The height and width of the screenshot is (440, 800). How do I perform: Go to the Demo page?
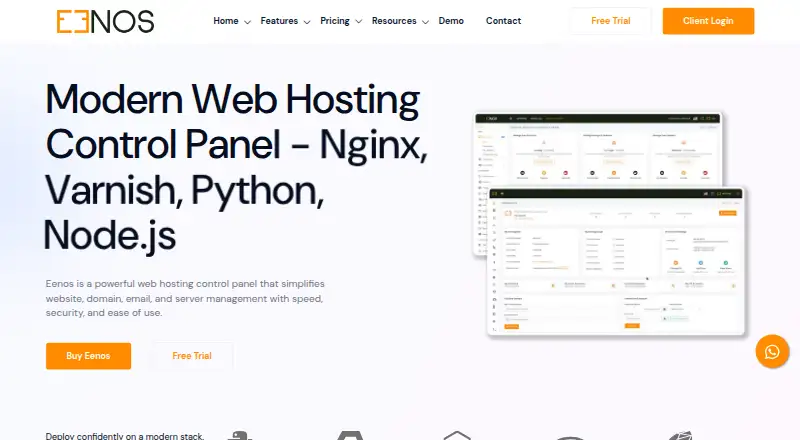[x=451, y=21]
